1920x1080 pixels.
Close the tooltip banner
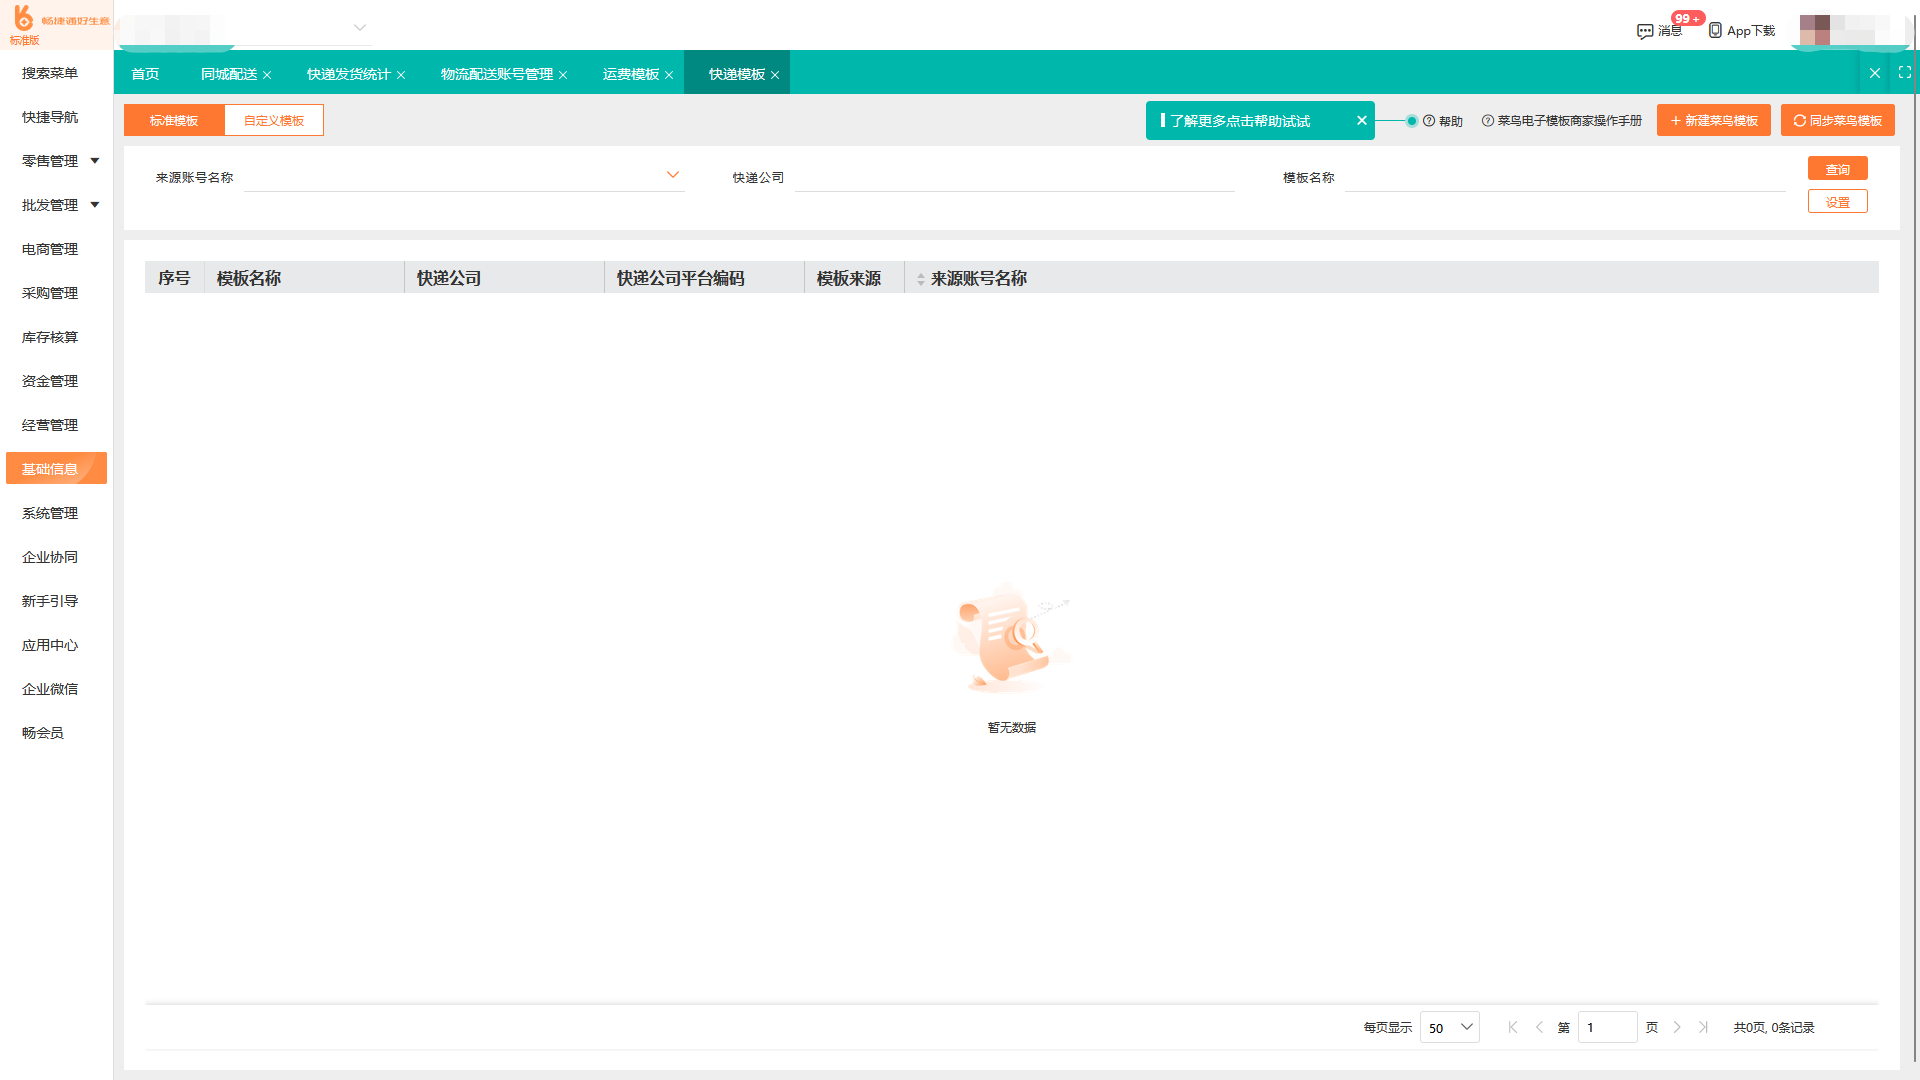[1361, 121]
